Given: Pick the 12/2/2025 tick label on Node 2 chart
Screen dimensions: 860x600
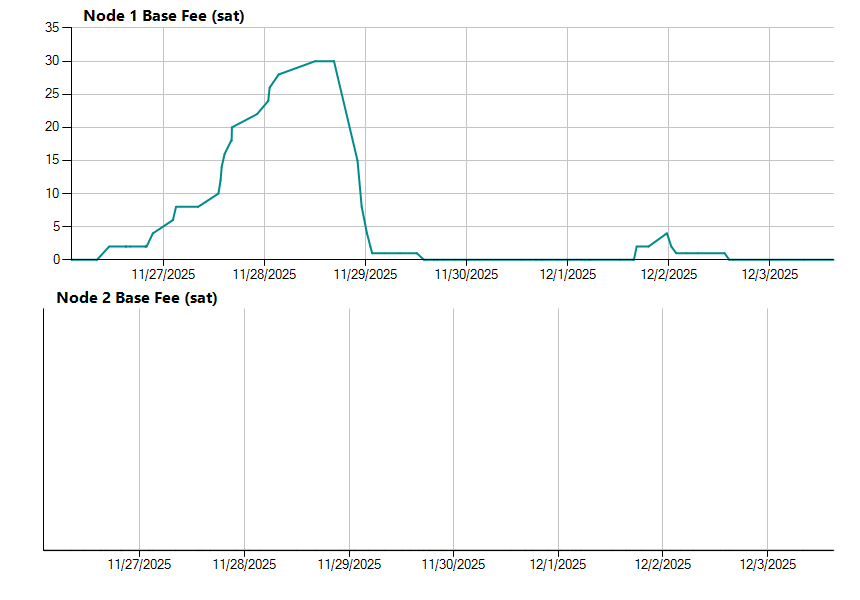Looking at the screenshot, I should [x=662, y=565].
